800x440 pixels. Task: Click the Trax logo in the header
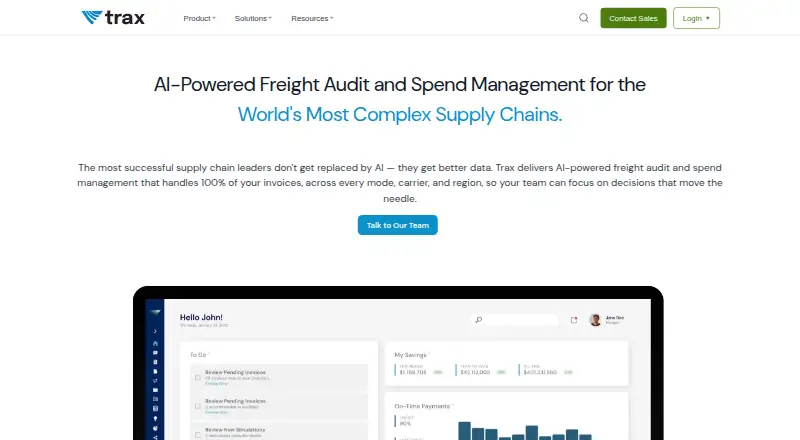tap(113, 17)
